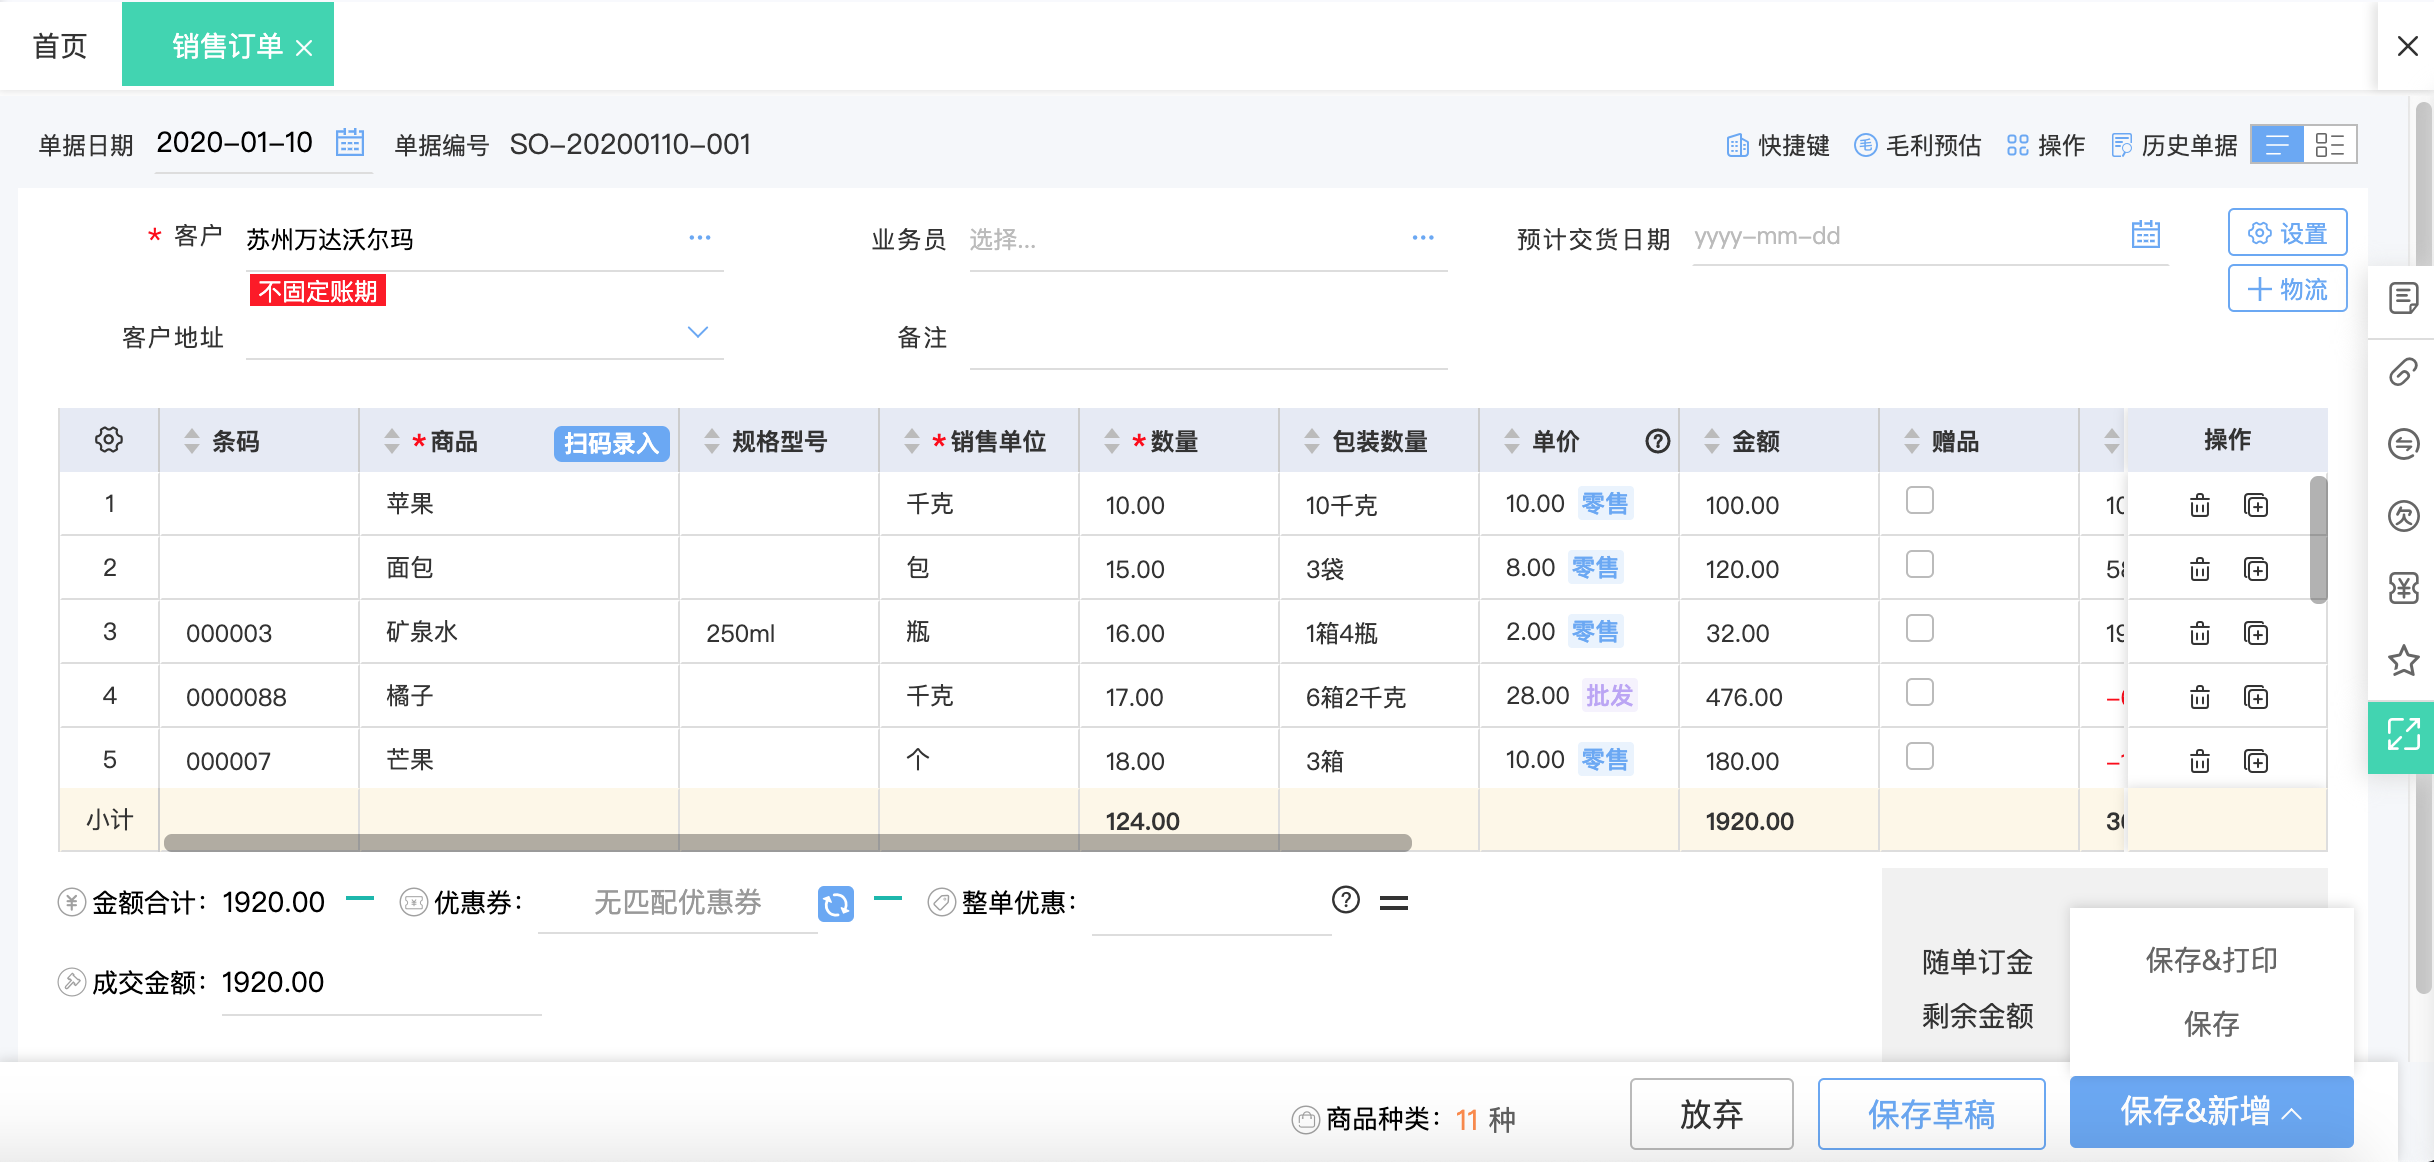Image resolution: width=2434 pixels, height=1162 pixels.
Task: Click 保存草稿 save draft button
Action: coord(1928,1112)
